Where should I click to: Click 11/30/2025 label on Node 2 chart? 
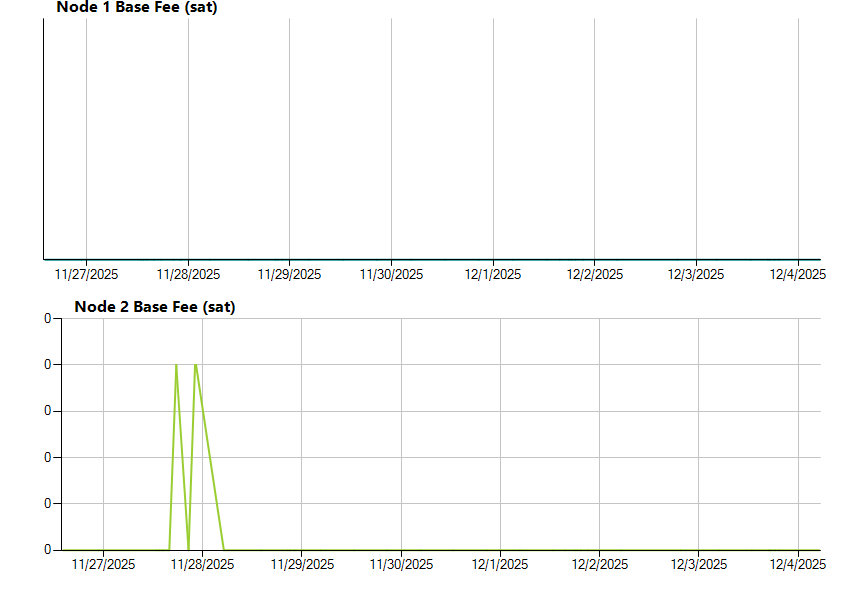click(x=401, y=565)
